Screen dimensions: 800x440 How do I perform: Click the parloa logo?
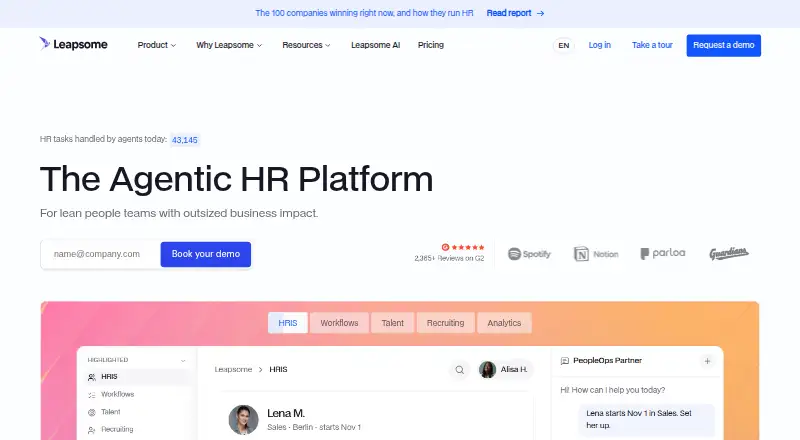pyautogui.click(x=663, y=253)
